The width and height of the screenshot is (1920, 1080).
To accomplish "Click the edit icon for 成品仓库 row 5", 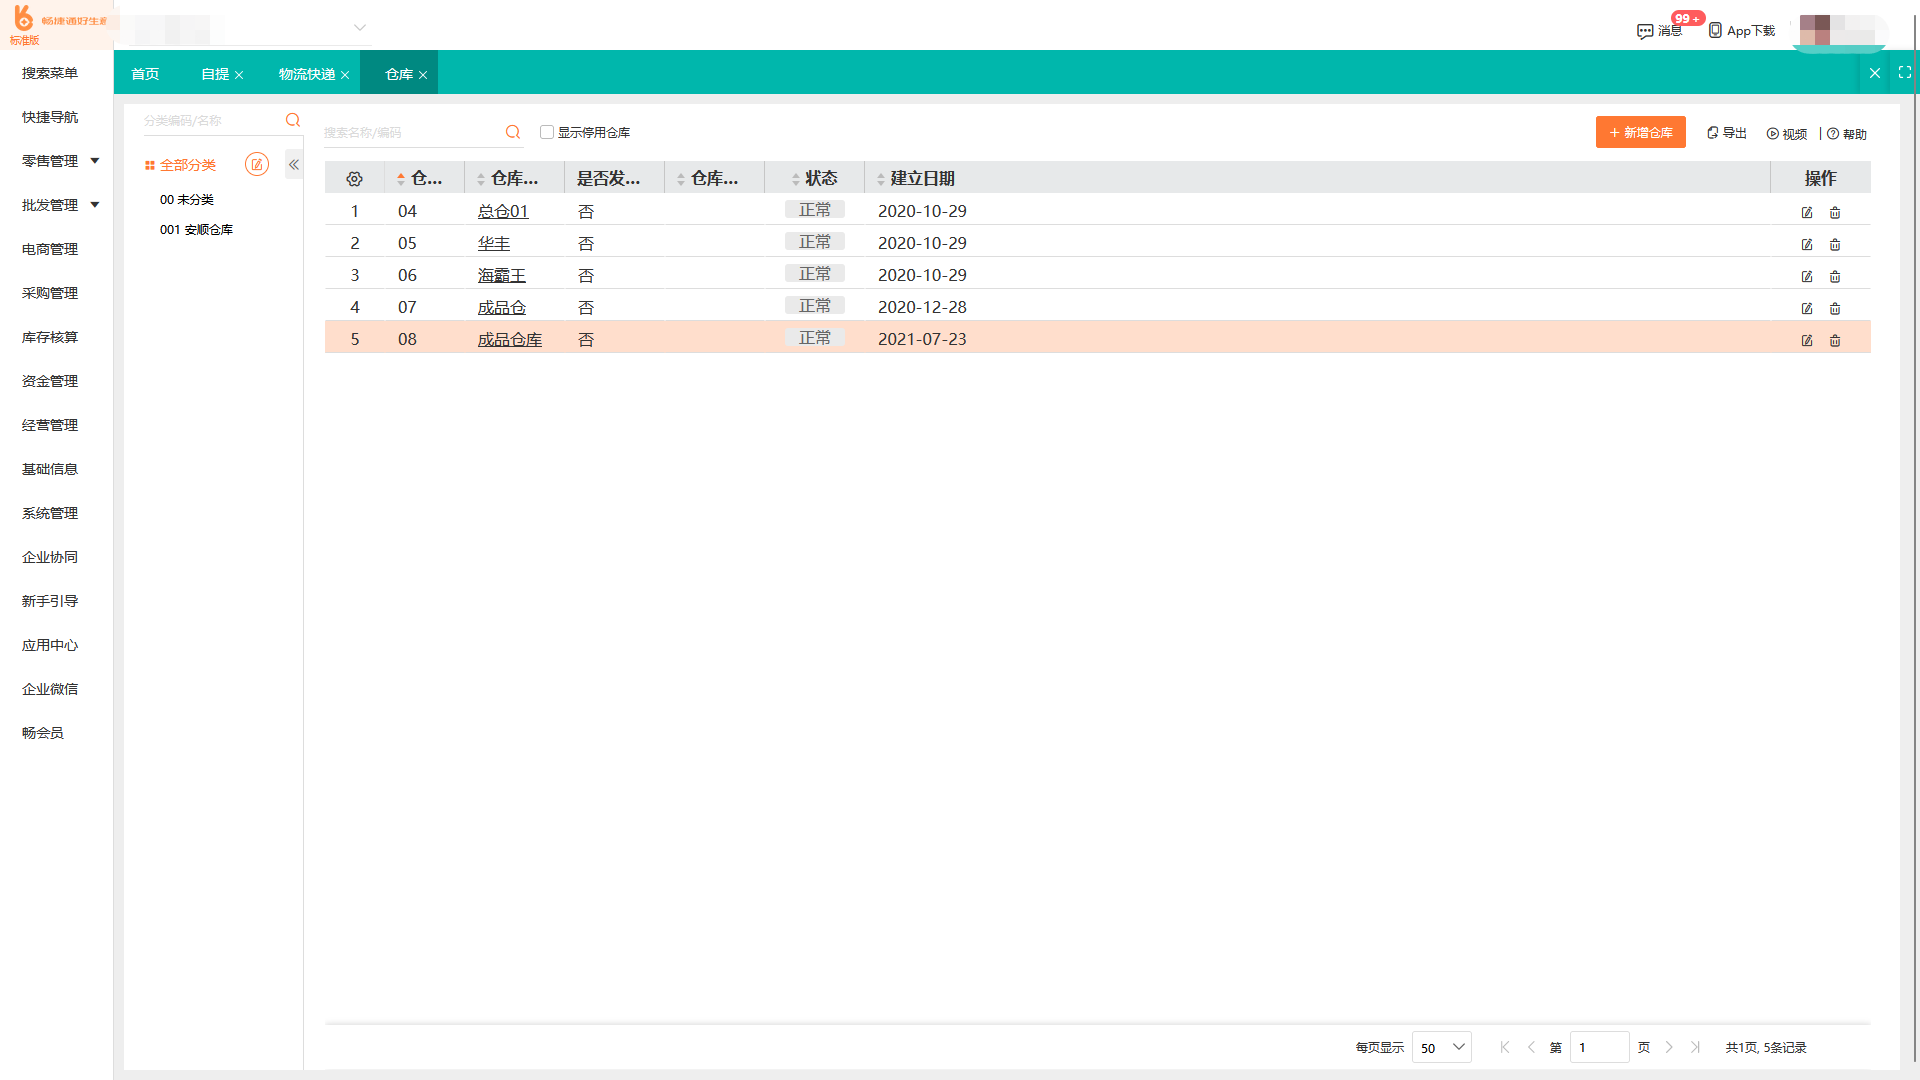I will click(x=1807, y=339).
